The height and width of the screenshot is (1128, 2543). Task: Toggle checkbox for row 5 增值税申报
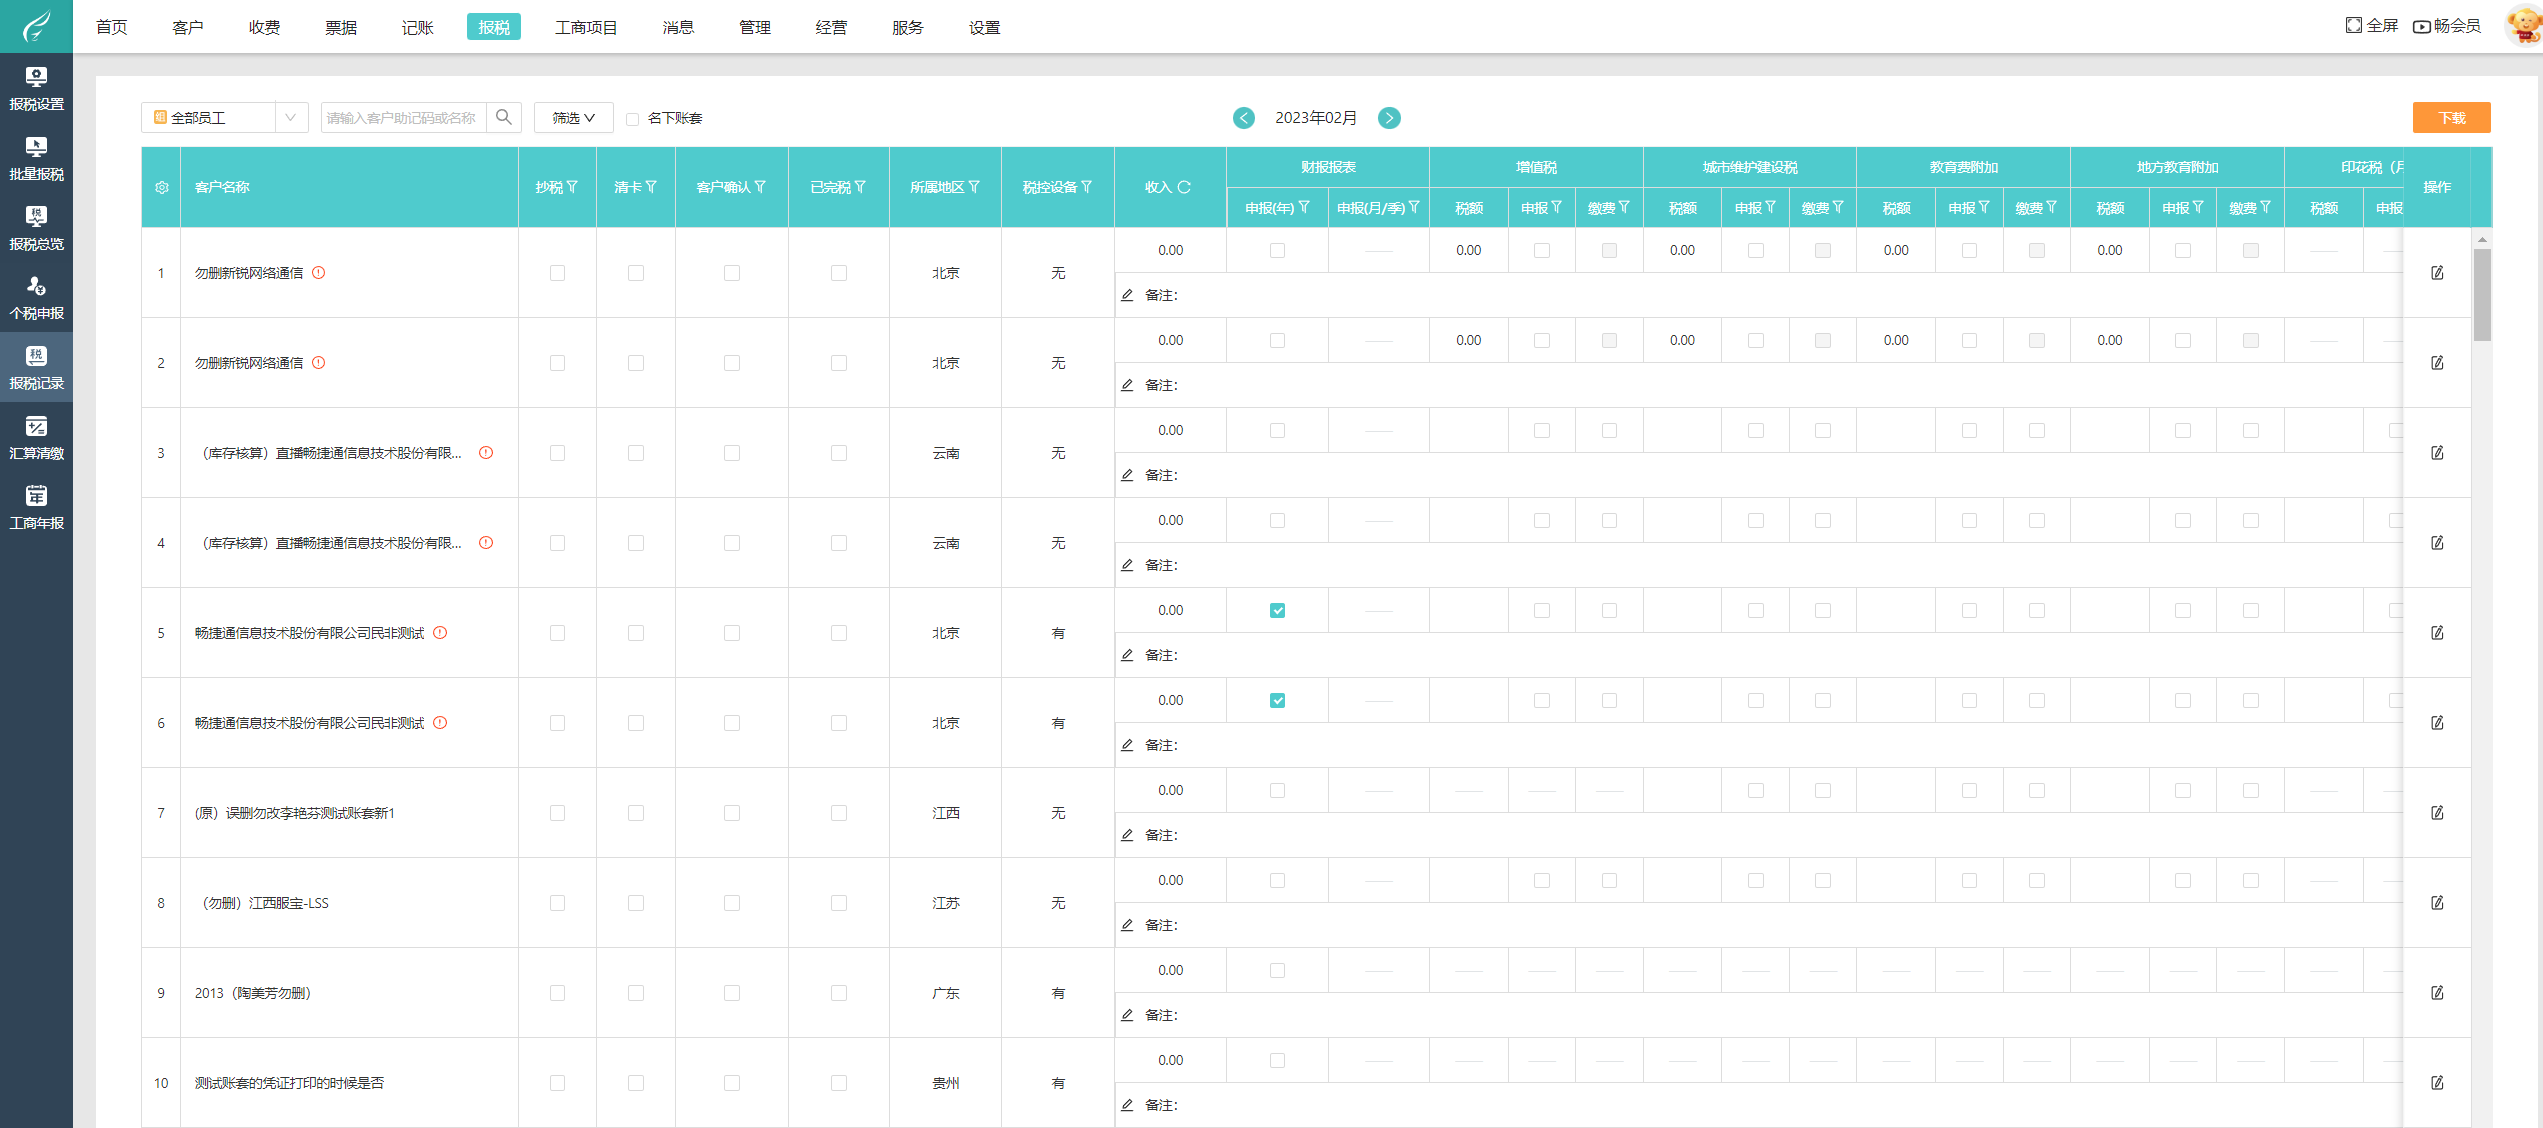[x=1541, y=609]
